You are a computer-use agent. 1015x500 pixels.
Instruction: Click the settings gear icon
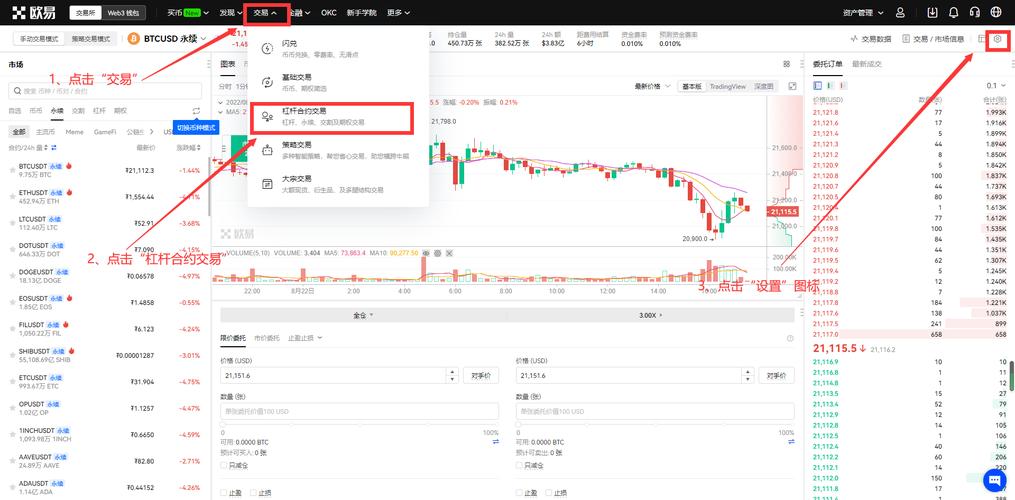pos(997,39)
